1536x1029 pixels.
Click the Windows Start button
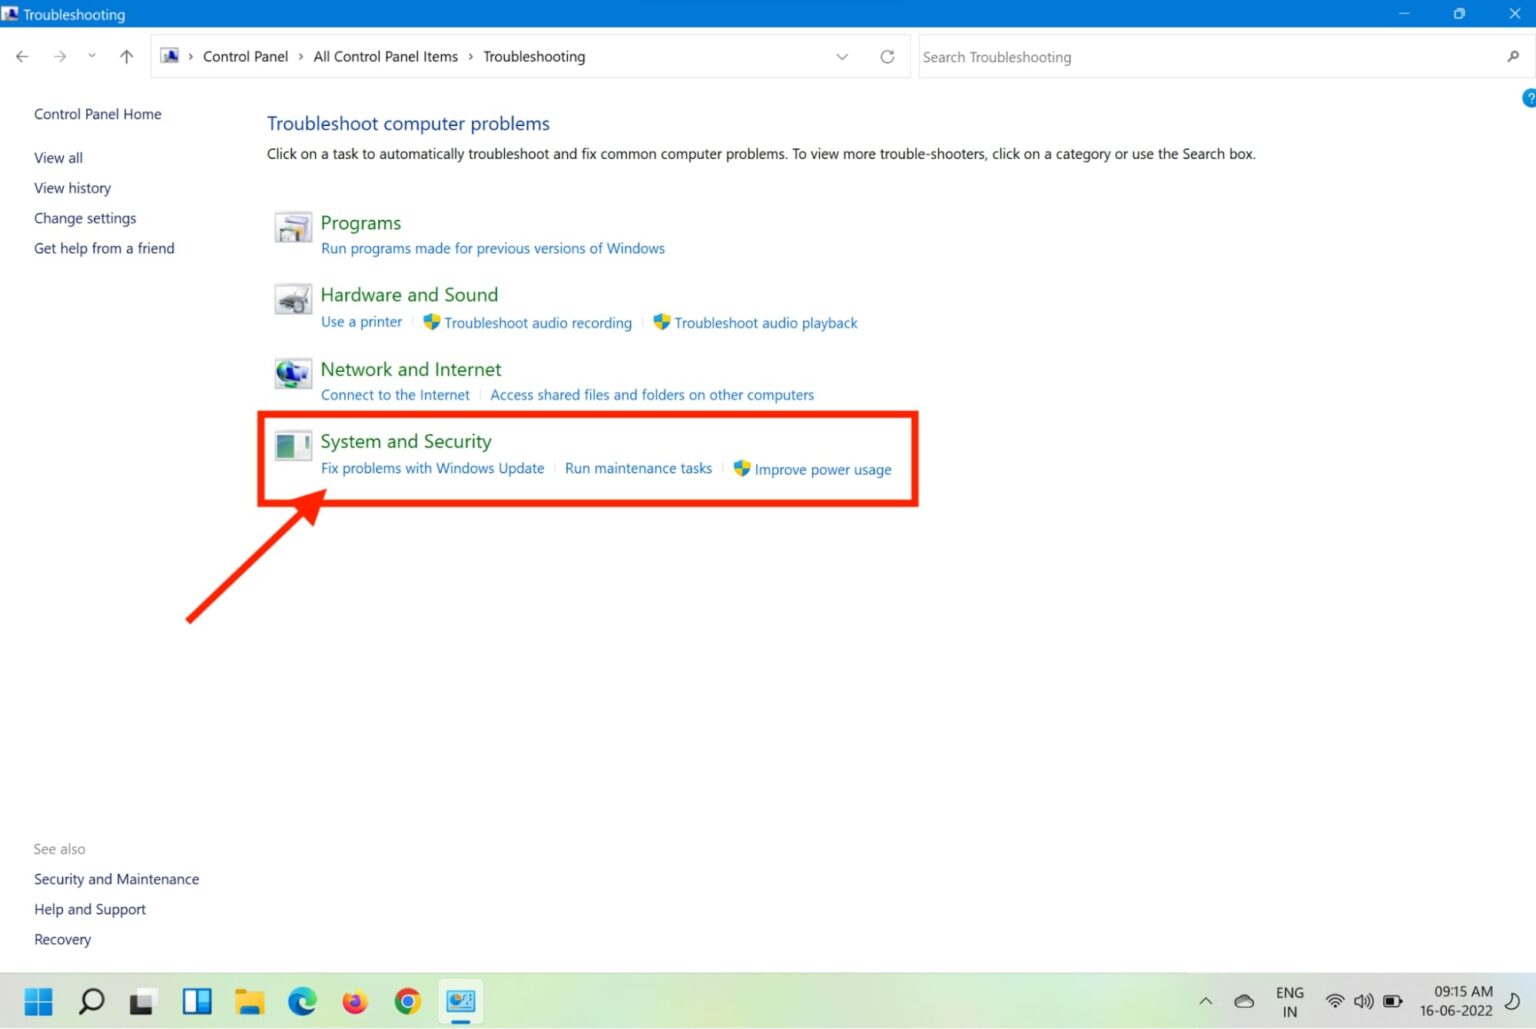click(x=38, y=1000)
